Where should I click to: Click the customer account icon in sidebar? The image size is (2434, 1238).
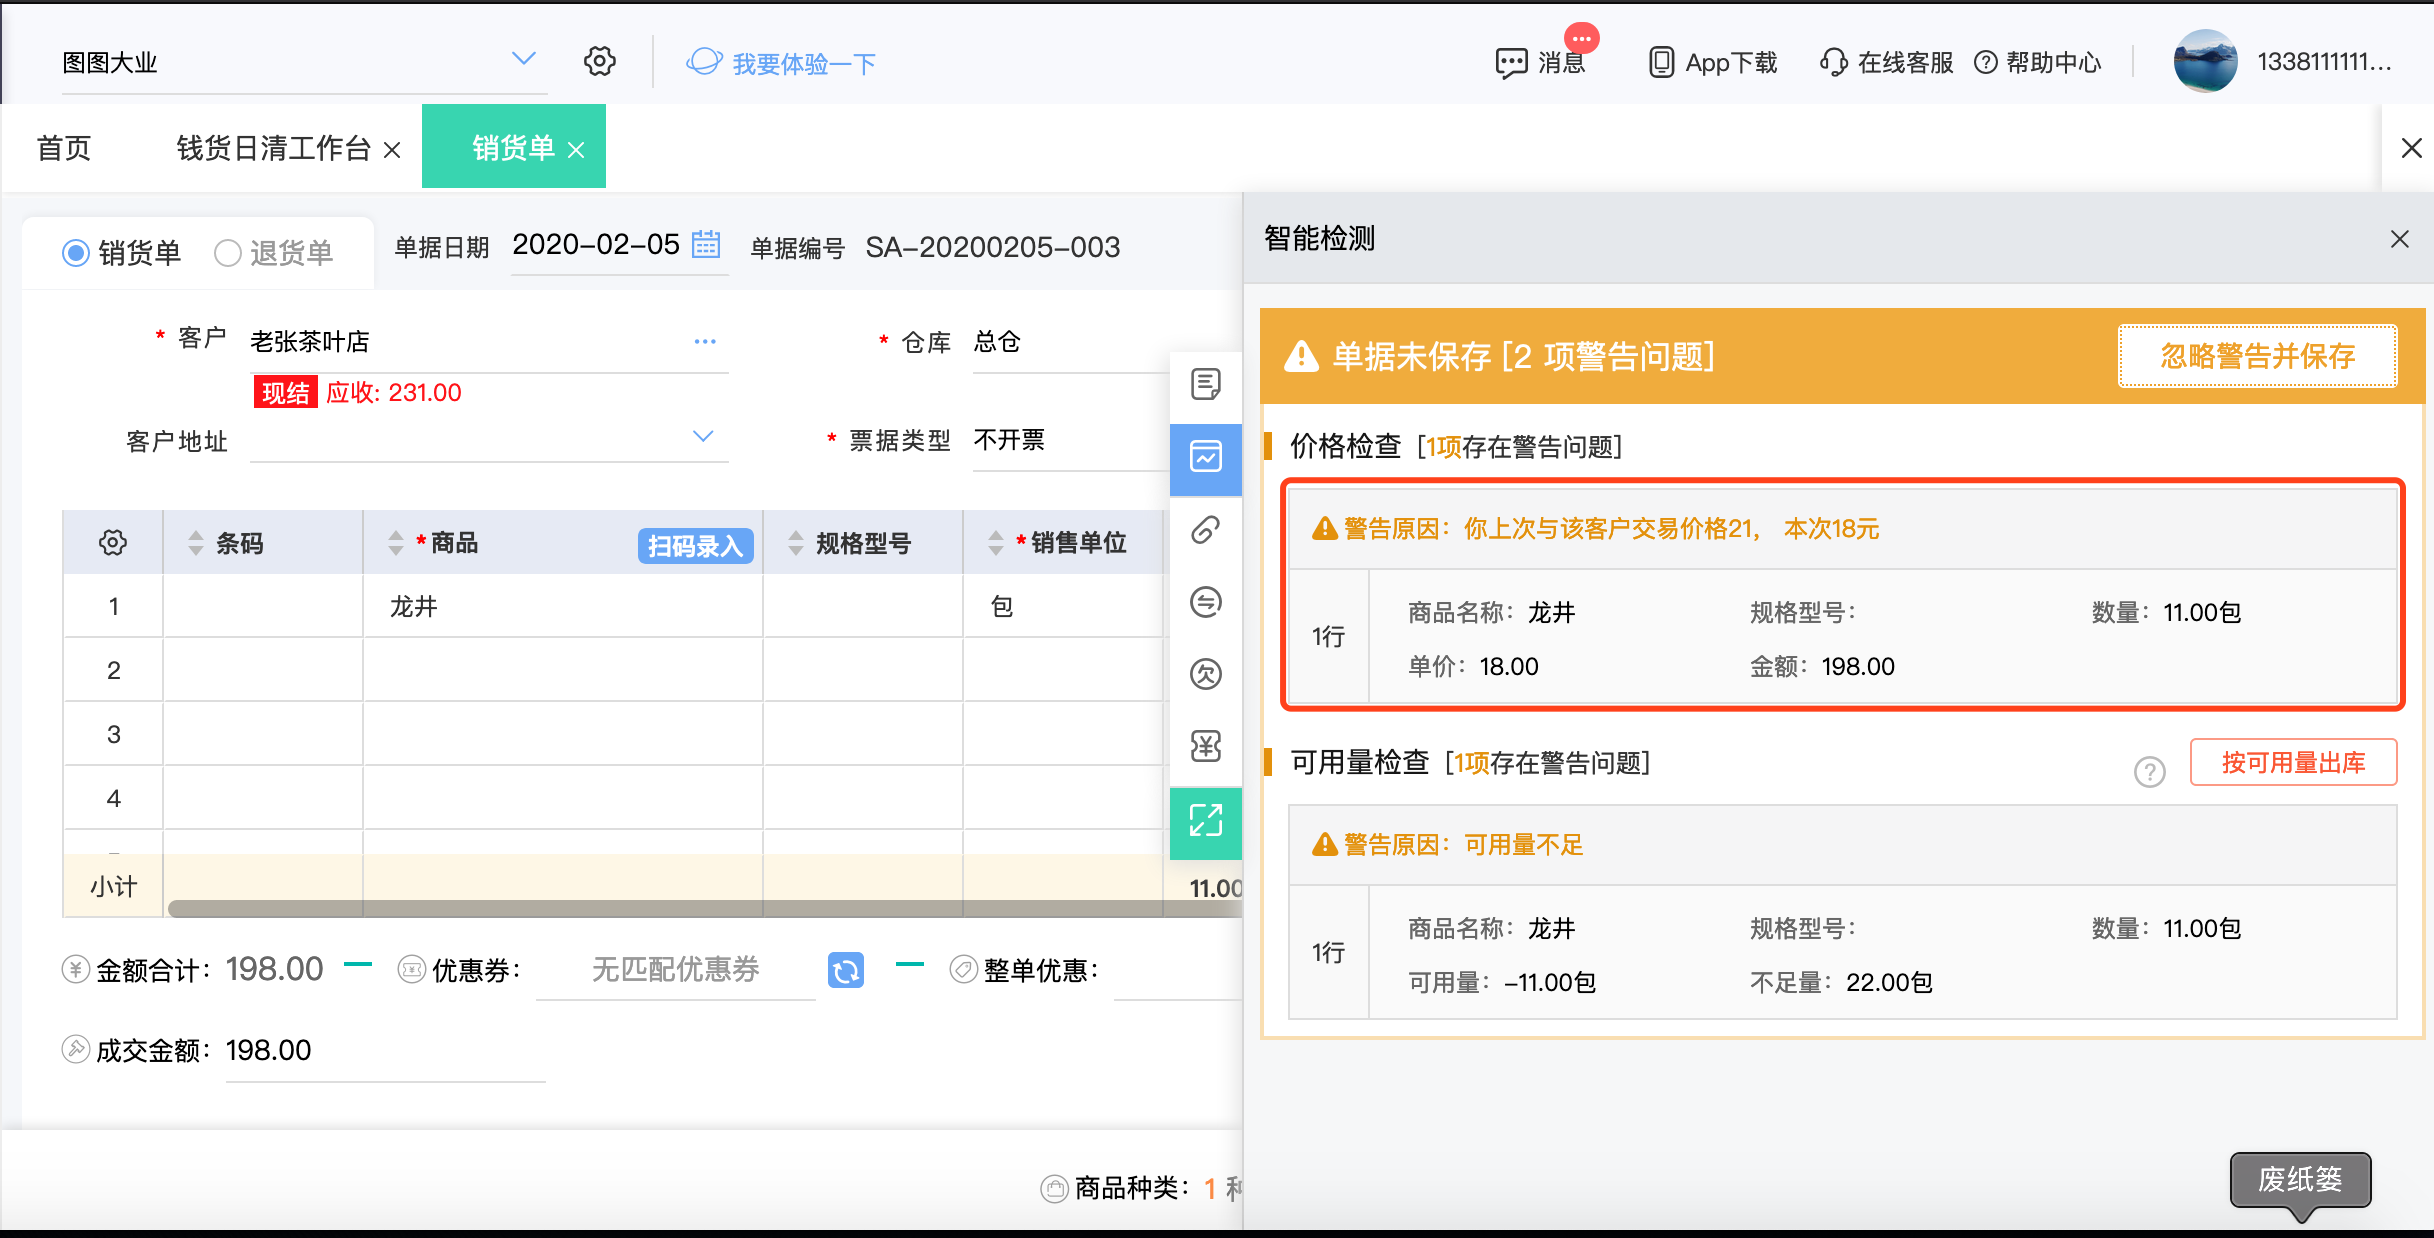[x=1204, y=671]
